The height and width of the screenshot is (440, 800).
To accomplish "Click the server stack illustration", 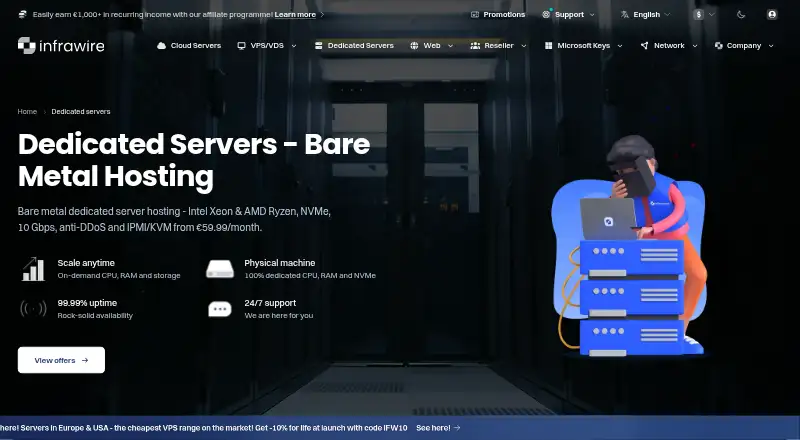I will click(x=632, y=297).
